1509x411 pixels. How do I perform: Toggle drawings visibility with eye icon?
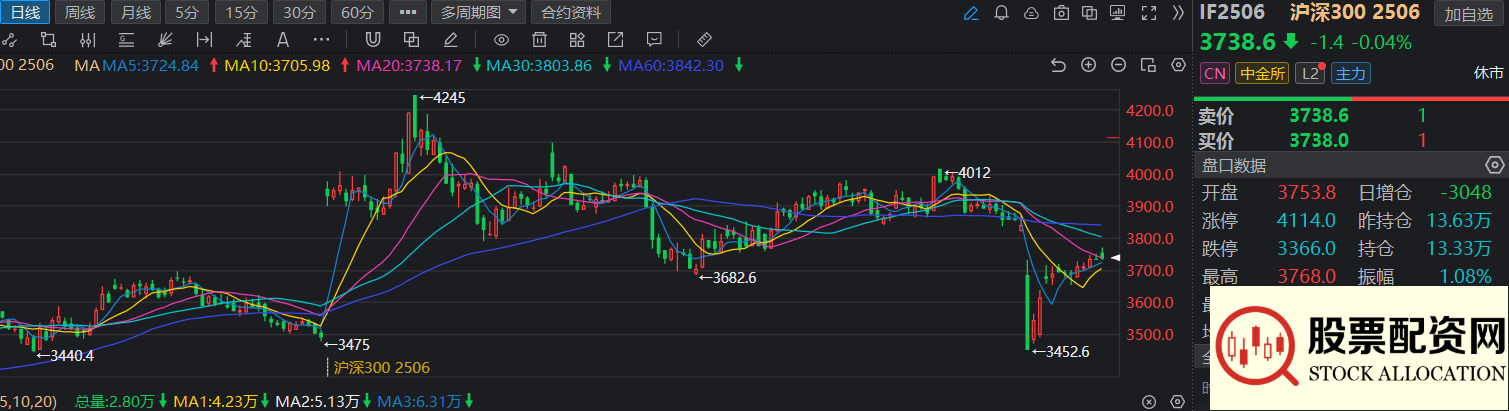click(502, 40)
